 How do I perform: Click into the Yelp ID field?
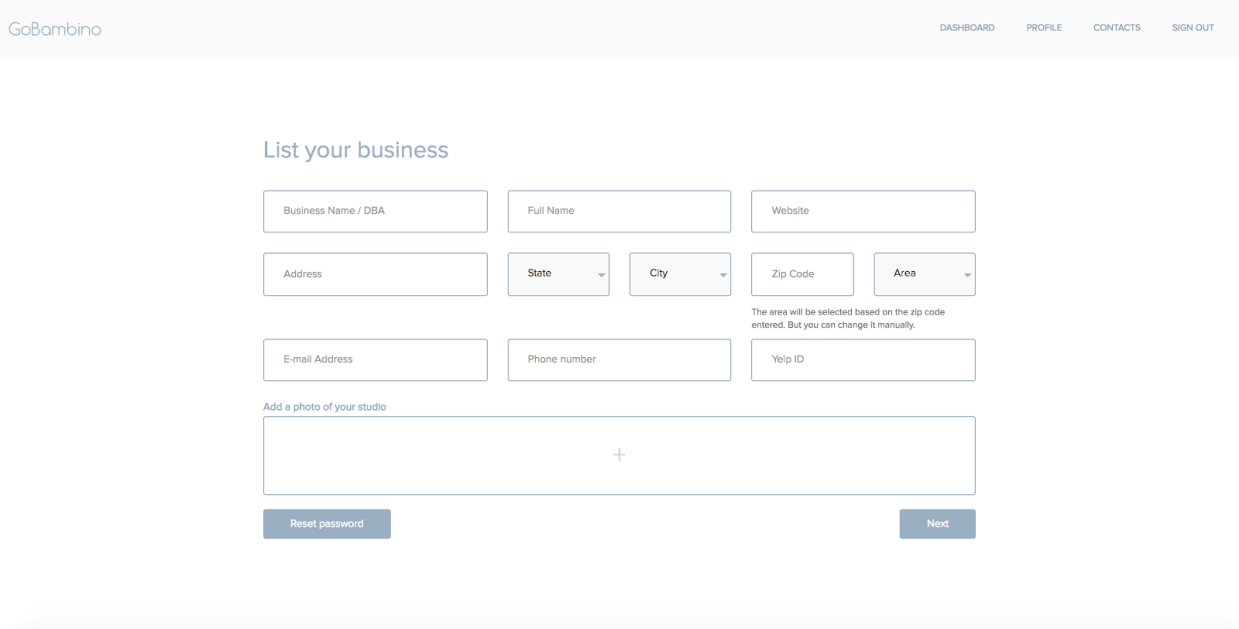point(863,360)
